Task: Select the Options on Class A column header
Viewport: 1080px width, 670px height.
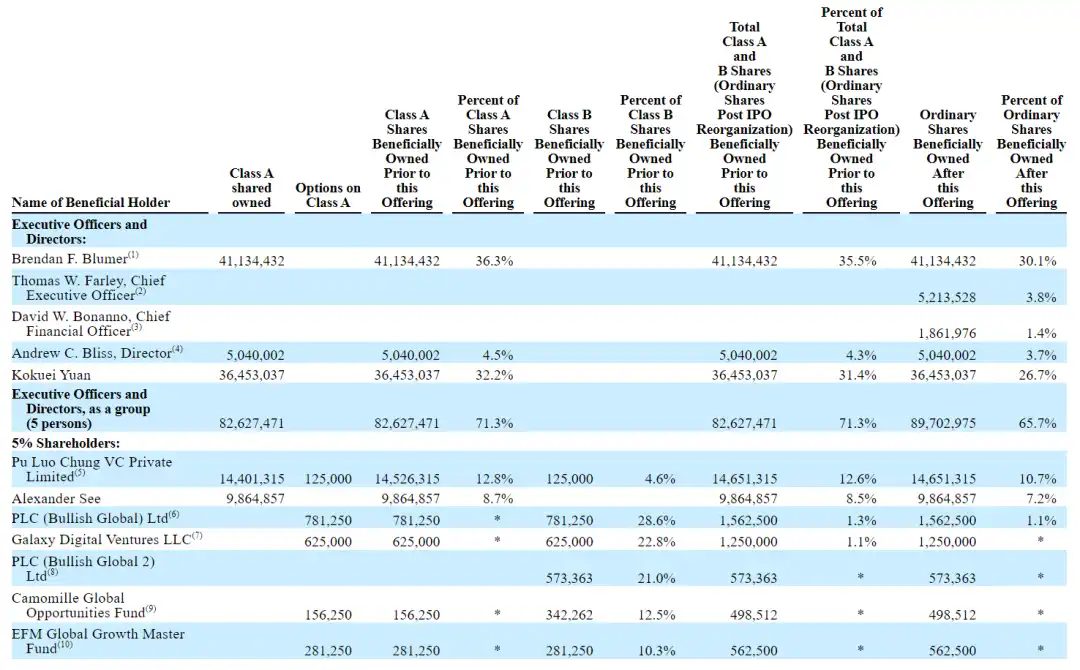Action: 328,195
